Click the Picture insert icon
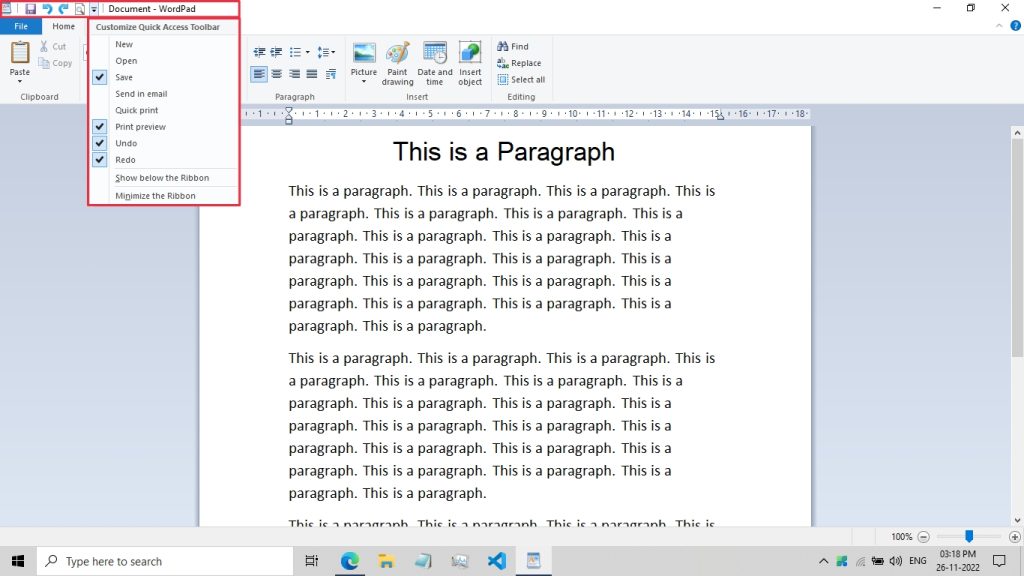 [364, 53]
